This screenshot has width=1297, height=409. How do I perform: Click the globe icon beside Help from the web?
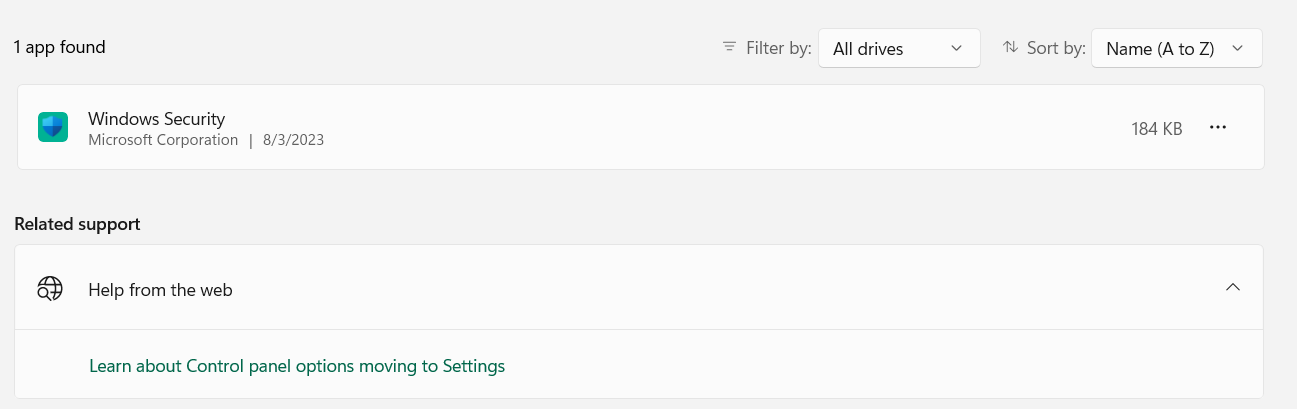[x=50, y=289]
